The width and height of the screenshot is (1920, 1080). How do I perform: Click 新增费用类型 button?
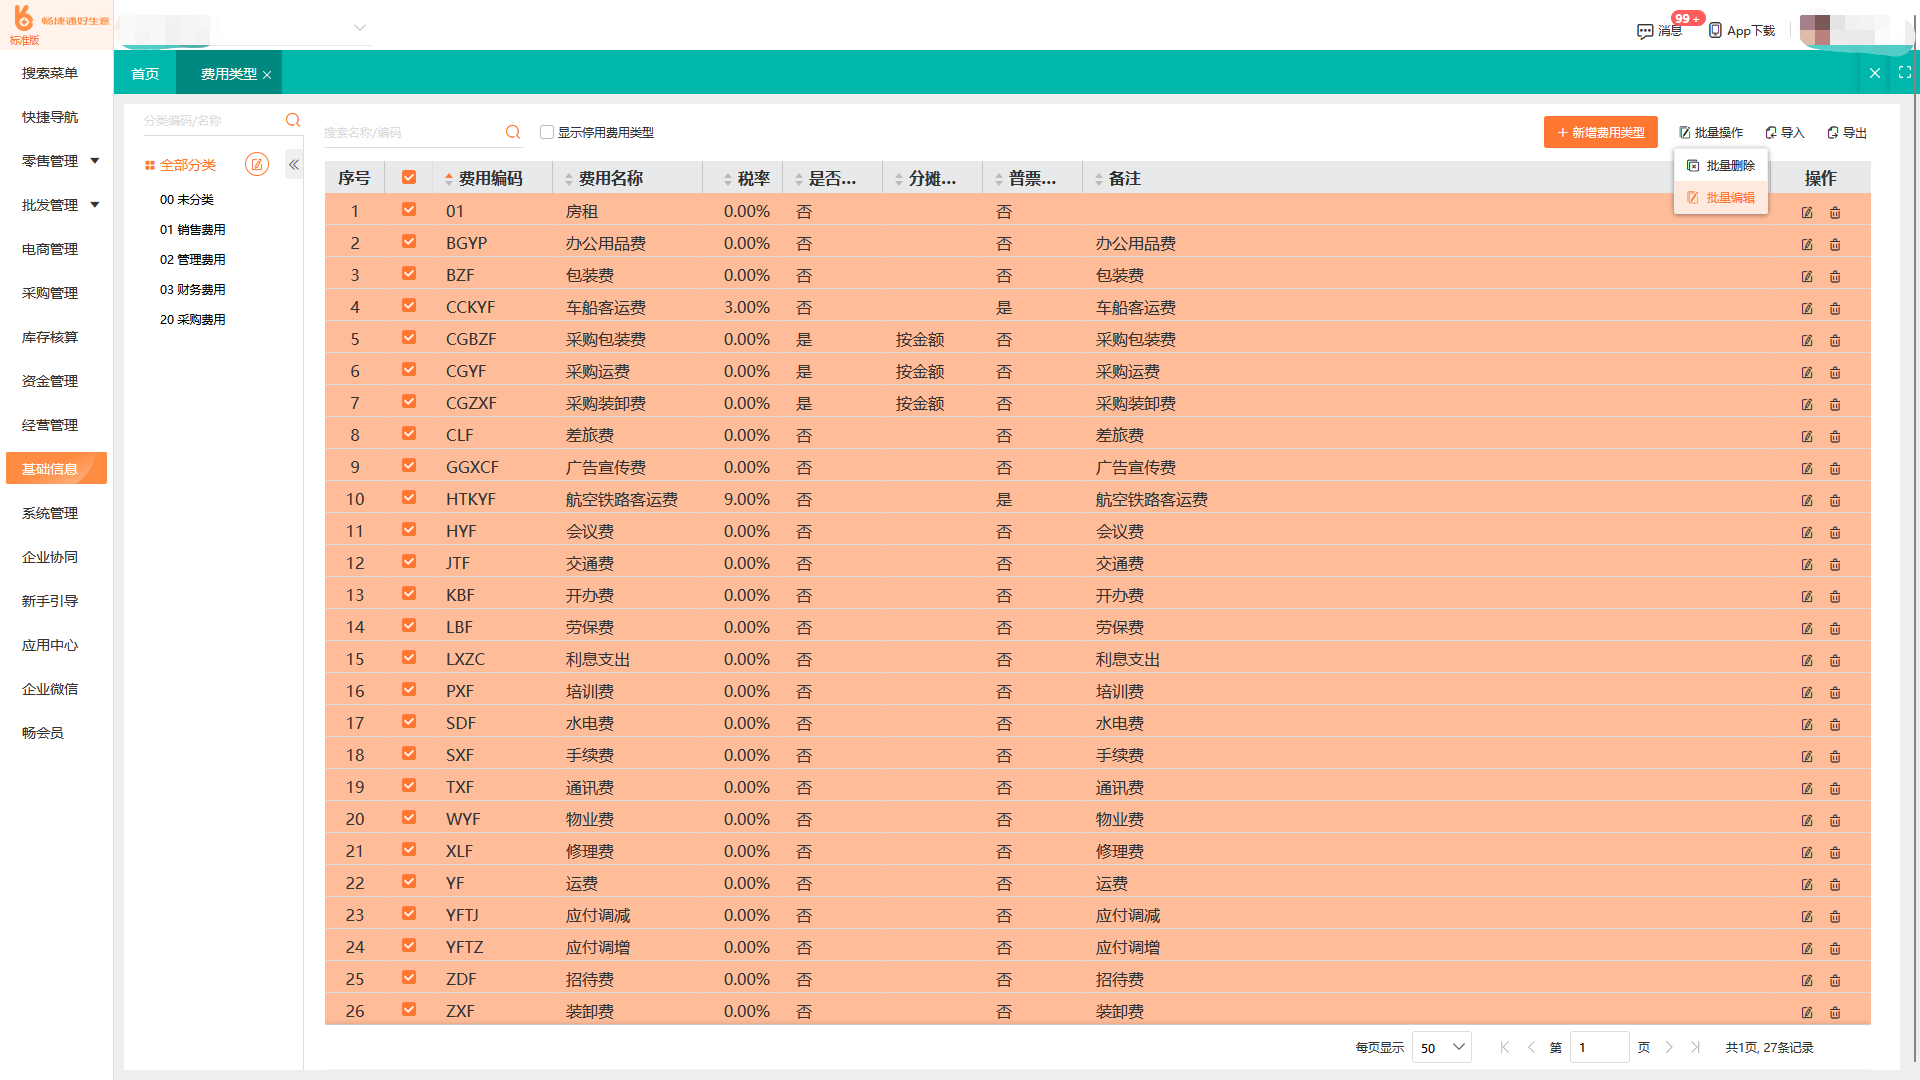[x=1598, y=131]
